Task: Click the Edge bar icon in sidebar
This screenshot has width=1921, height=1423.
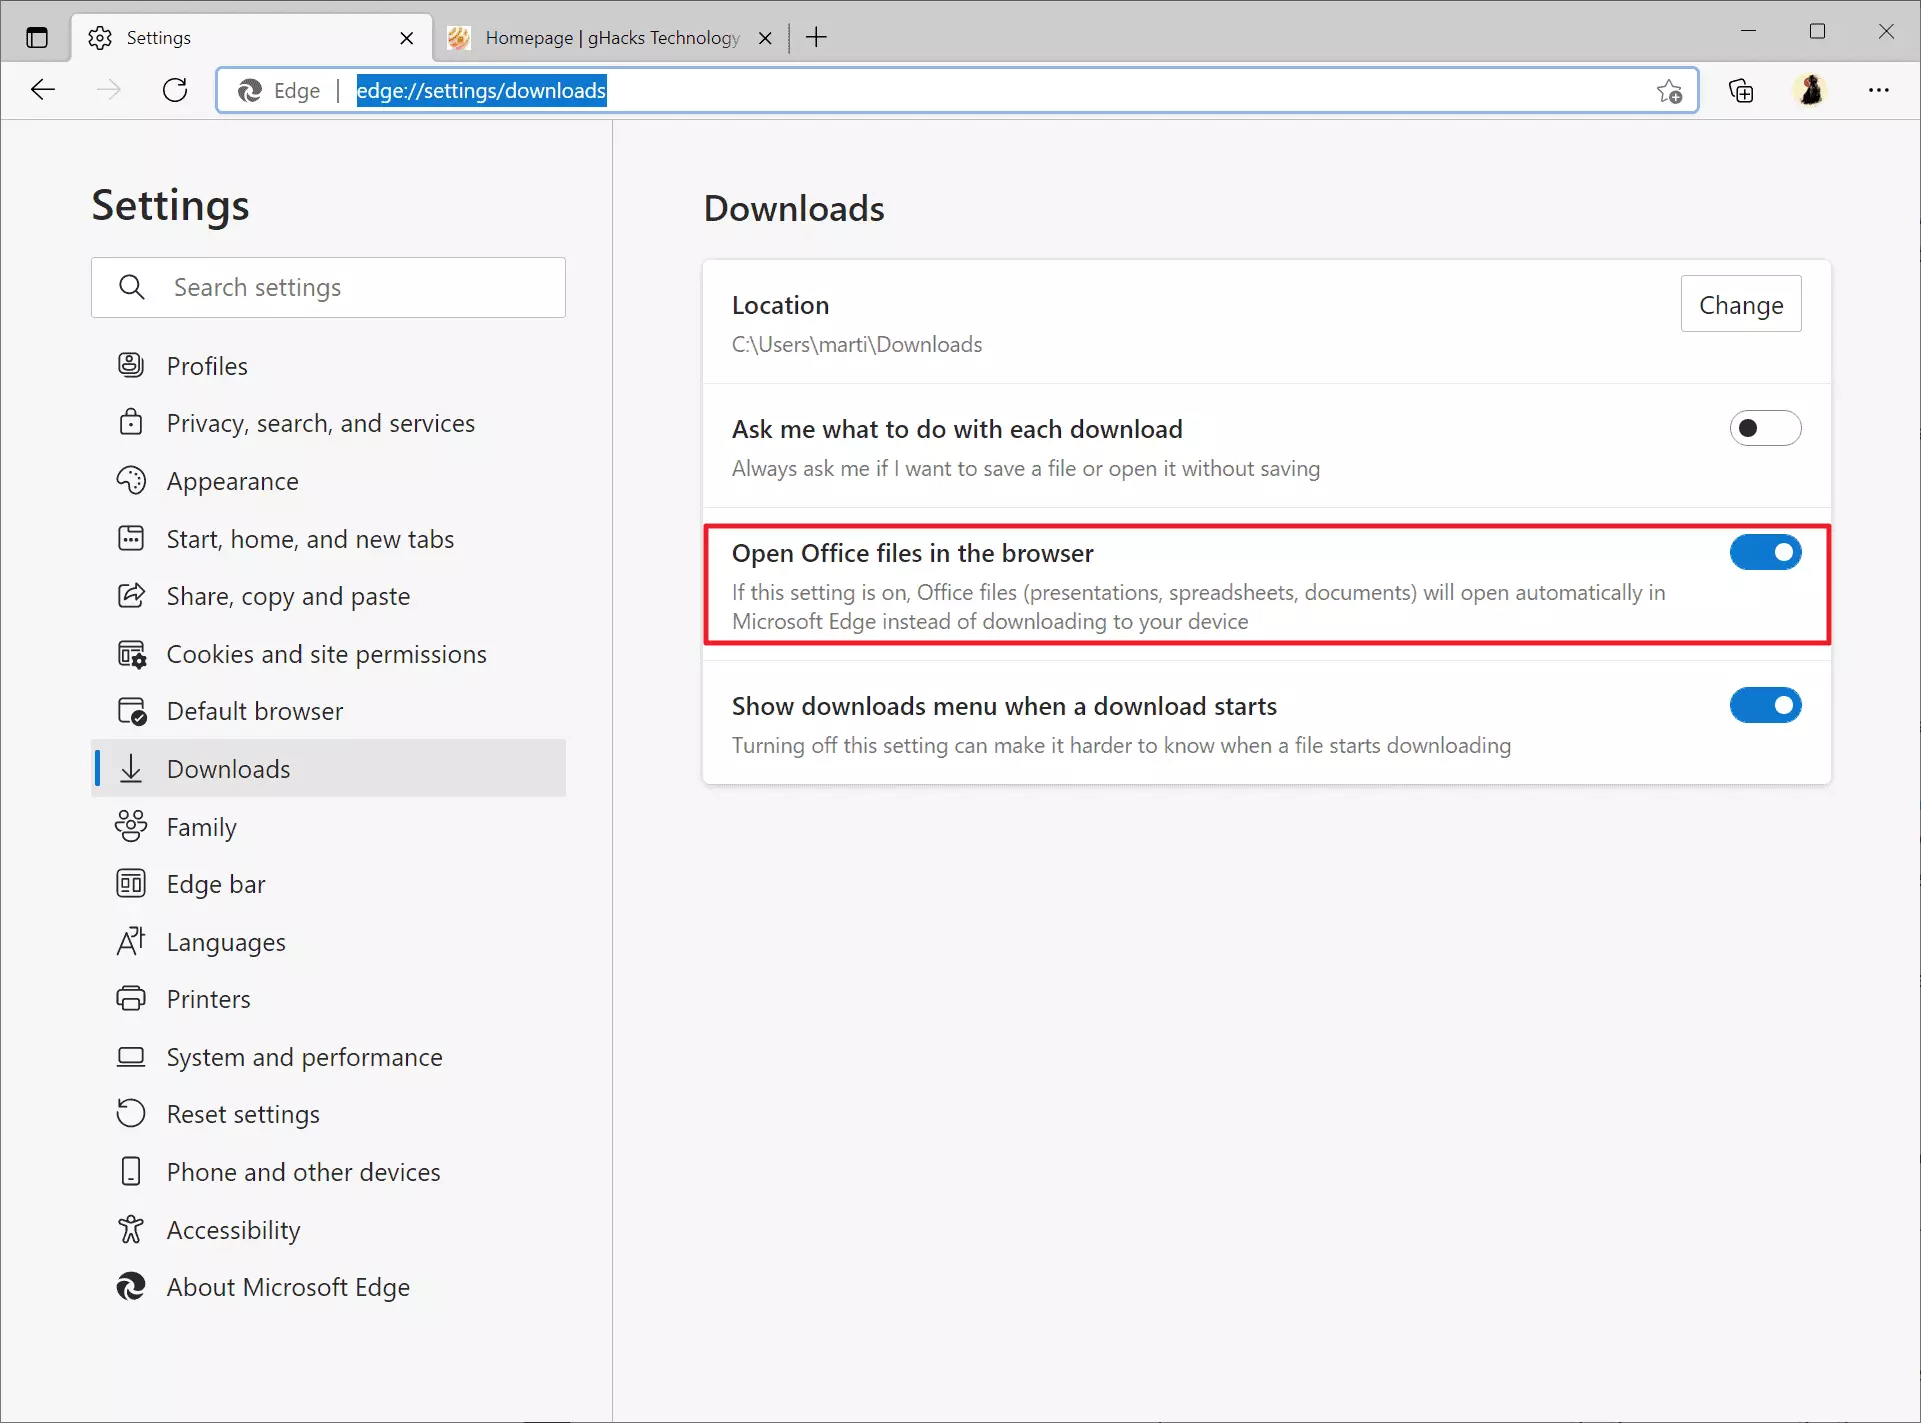Action: (x=132, y=883)
